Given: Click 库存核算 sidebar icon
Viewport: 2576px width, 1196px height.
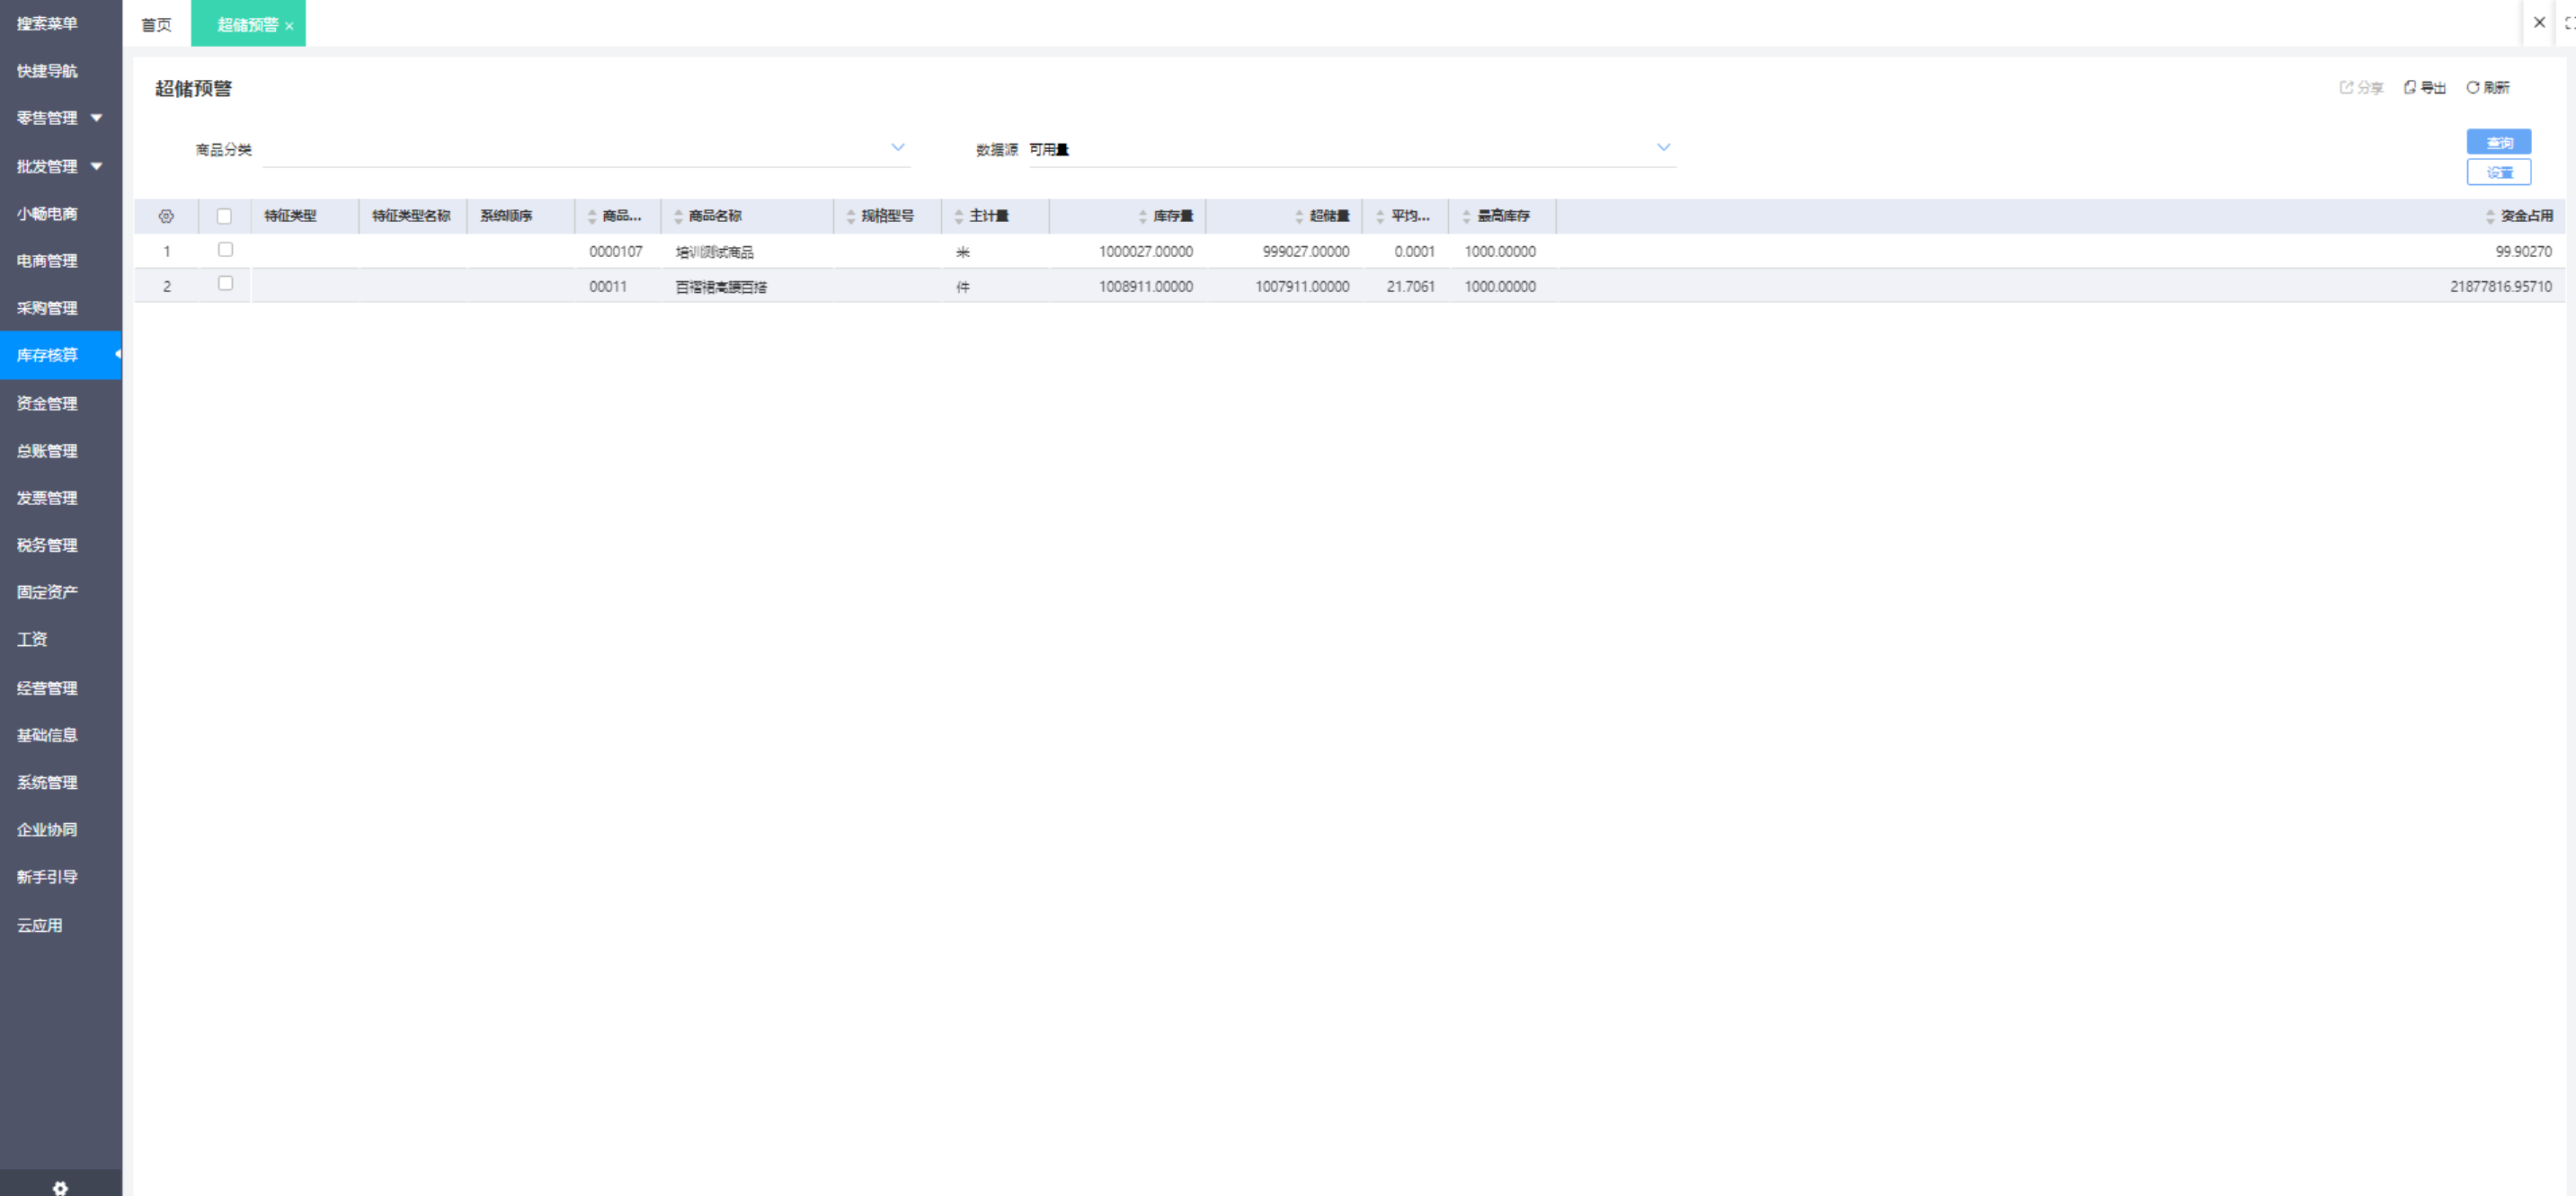Looking at the screenshot, I should coord(61,355).
